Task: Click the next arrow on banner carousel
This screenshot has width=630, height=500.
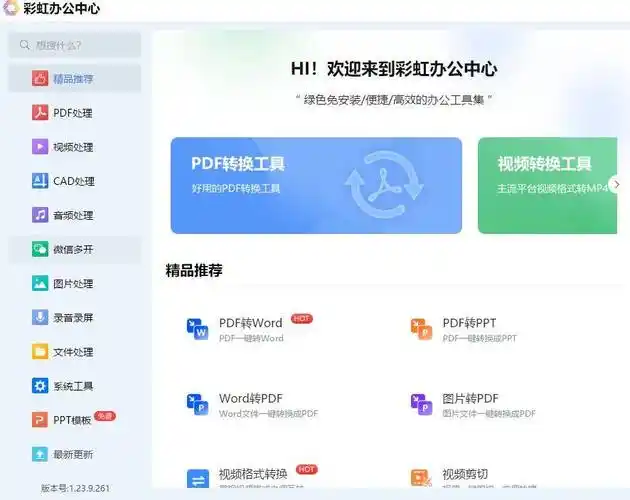Action: click(616, 184)
